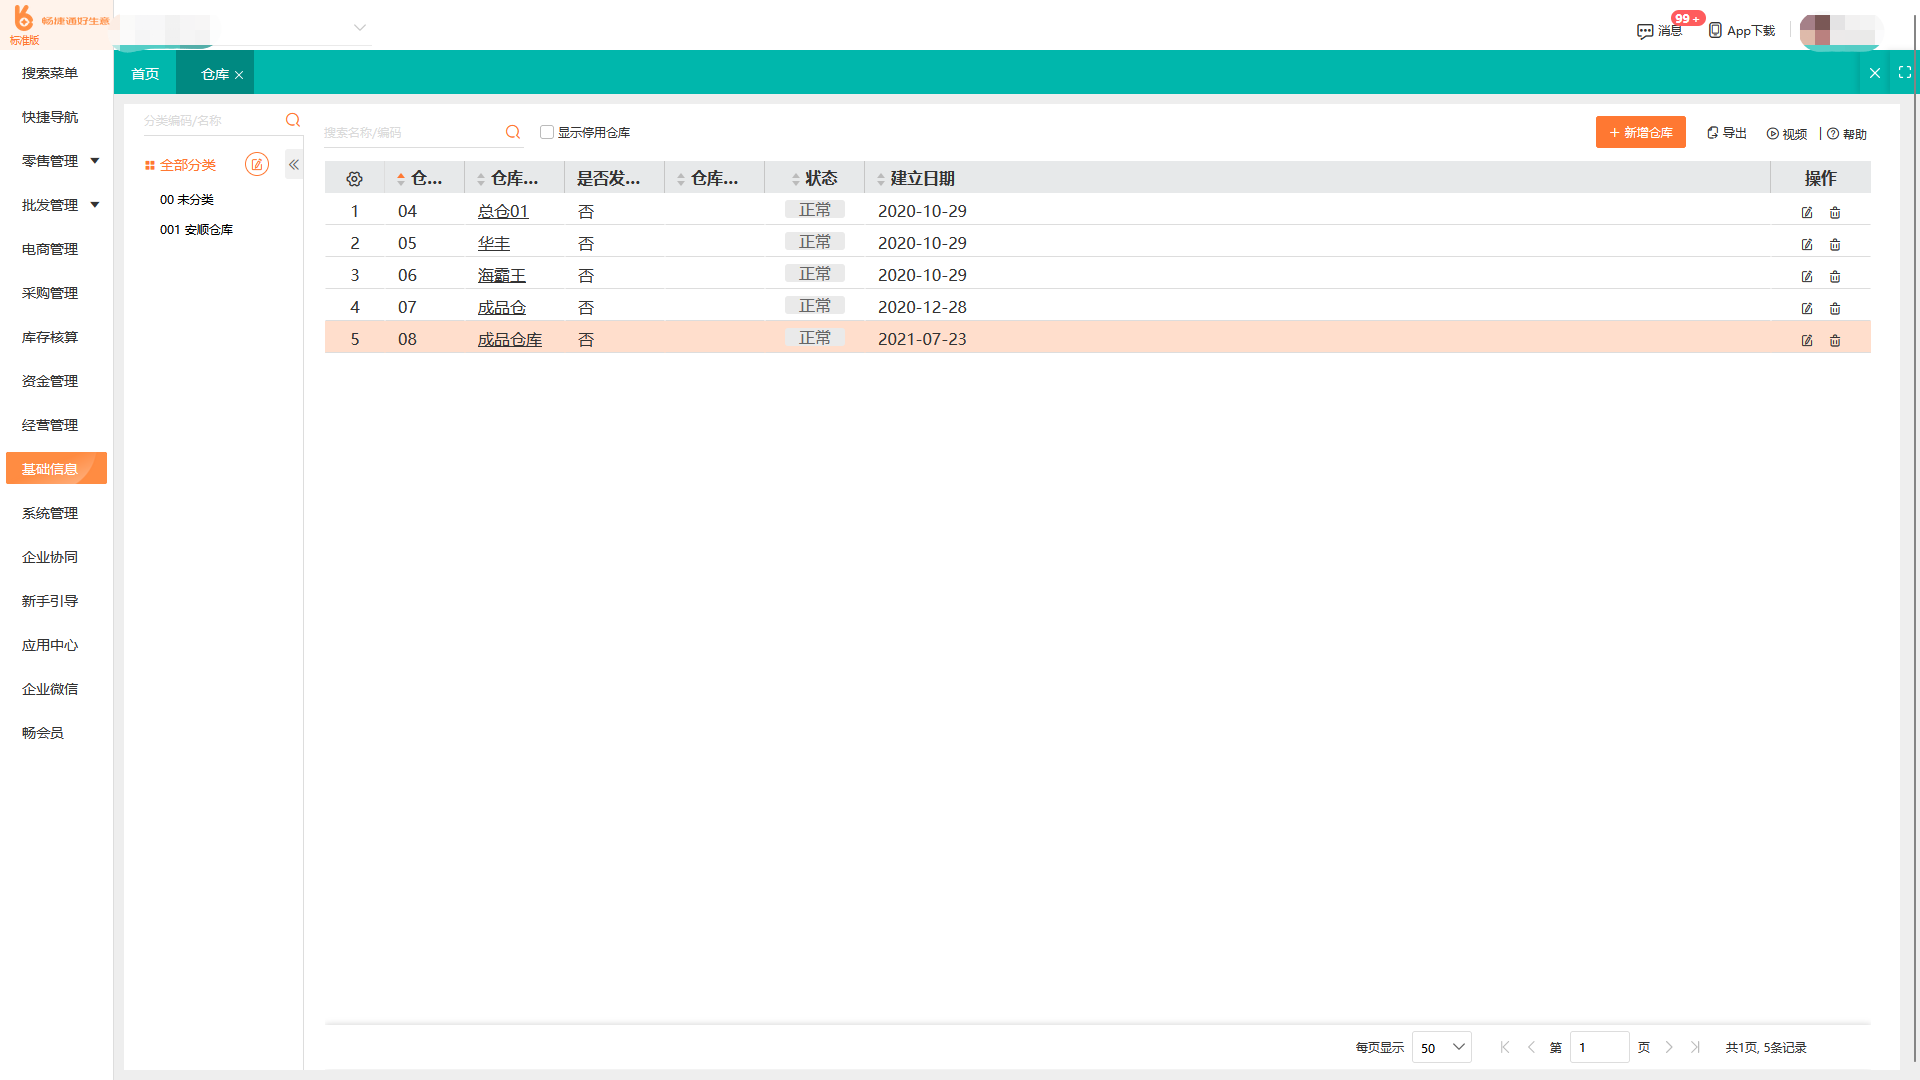Click the export 导出 icon button
The height and width of the screenshot is (1080, 1920).
(x=1725, y=131)
